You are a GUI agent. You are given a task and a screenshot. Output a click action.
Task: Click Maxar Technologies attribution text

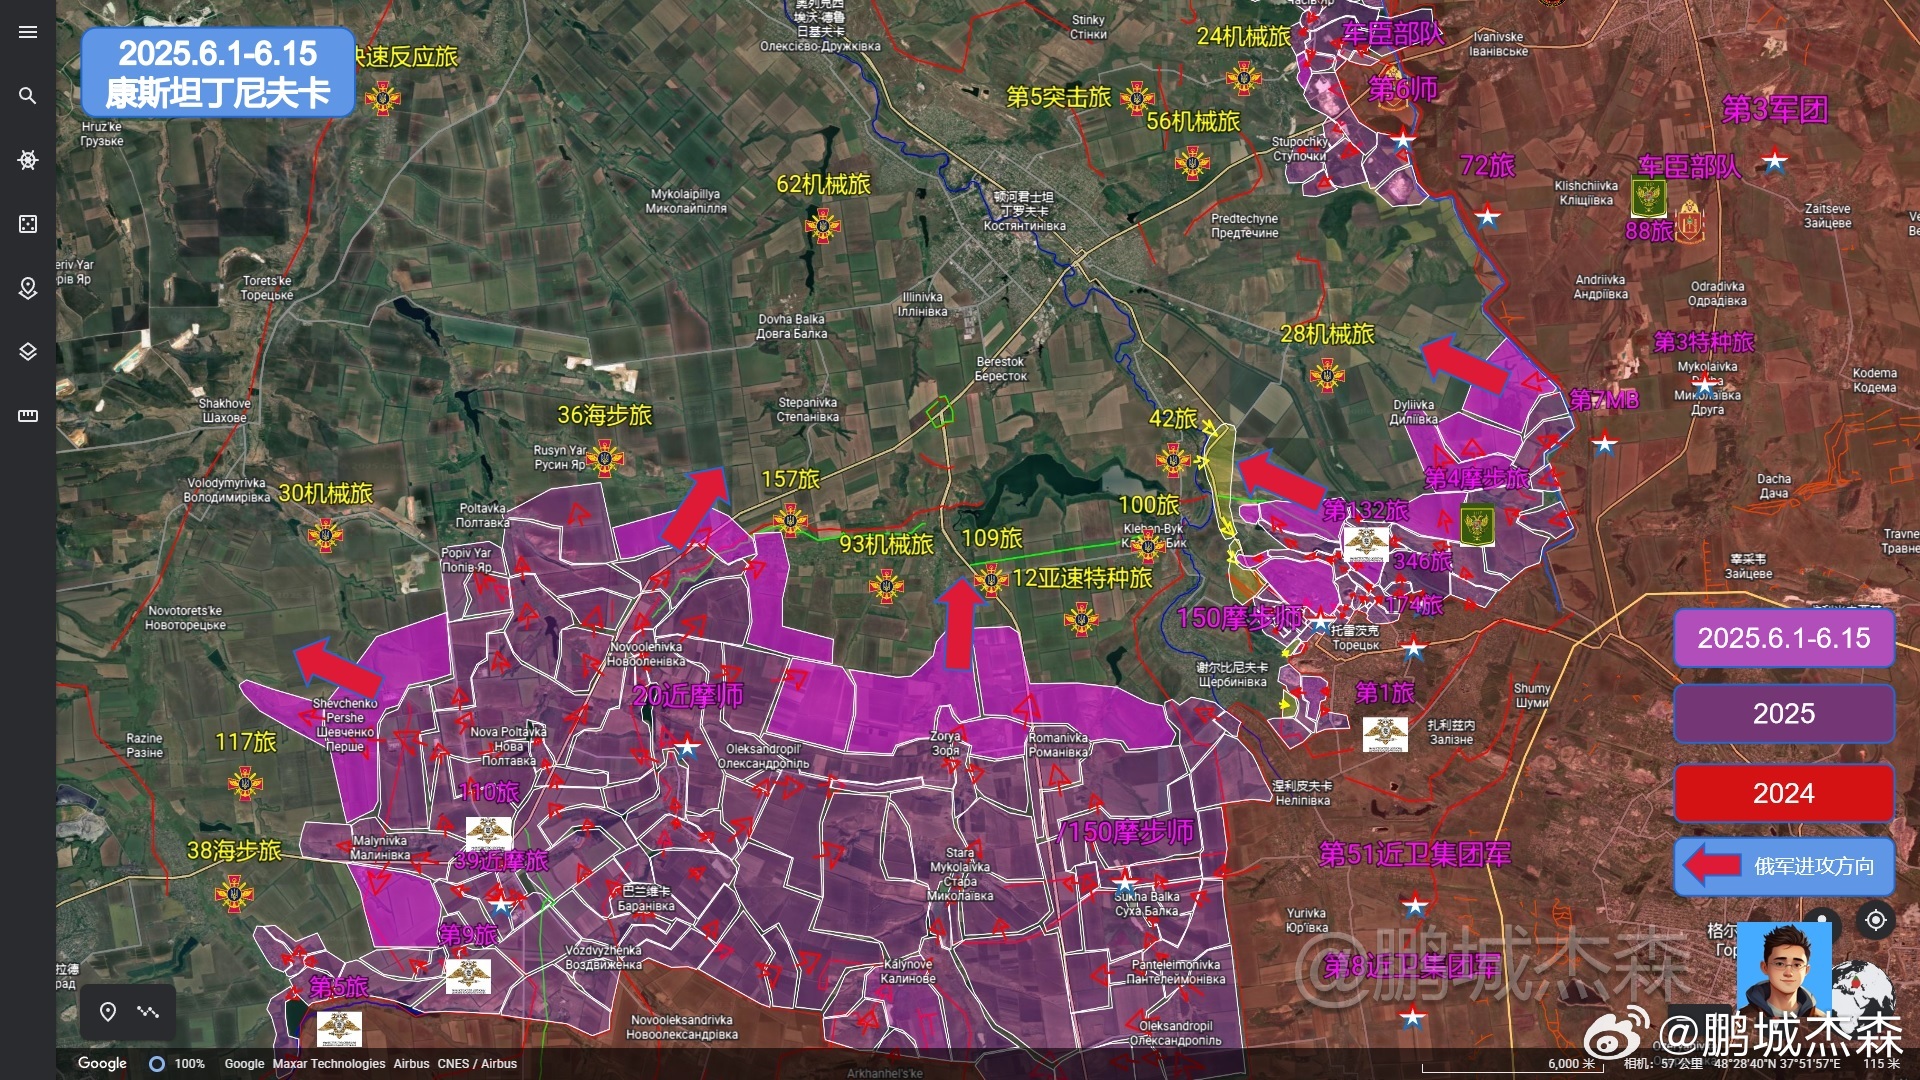pyautogui.click(x=328, y=1064)
